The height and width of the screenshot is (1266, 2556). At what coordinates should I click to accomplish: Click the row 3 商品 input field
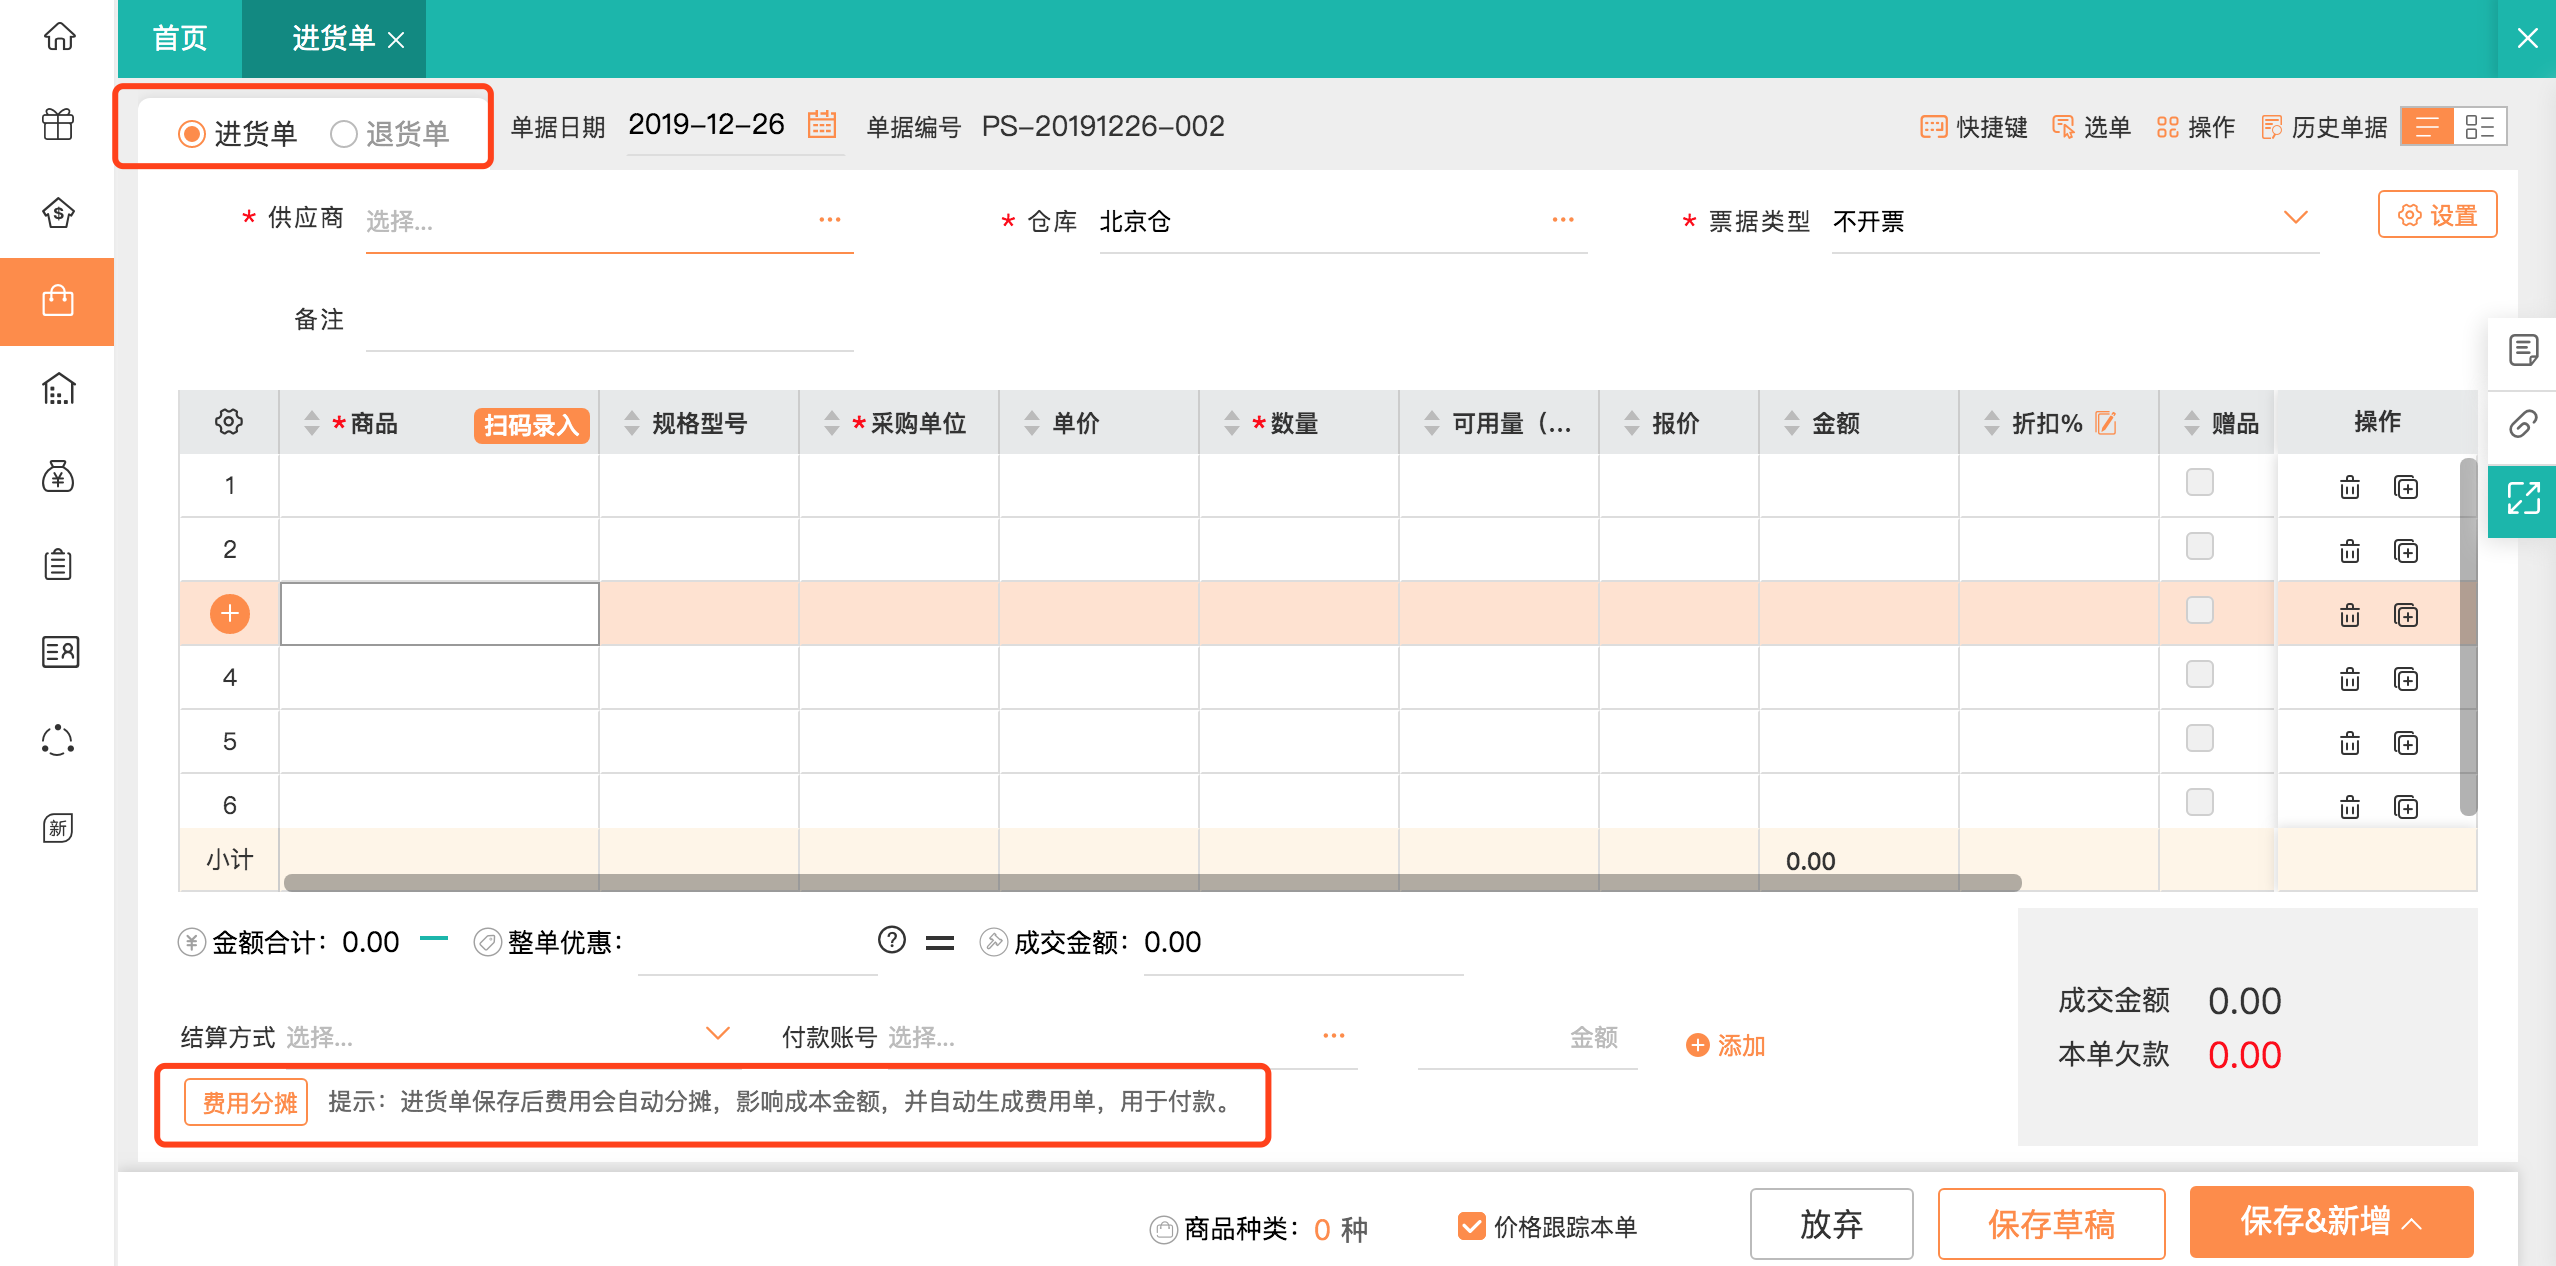tap(440, 614)
